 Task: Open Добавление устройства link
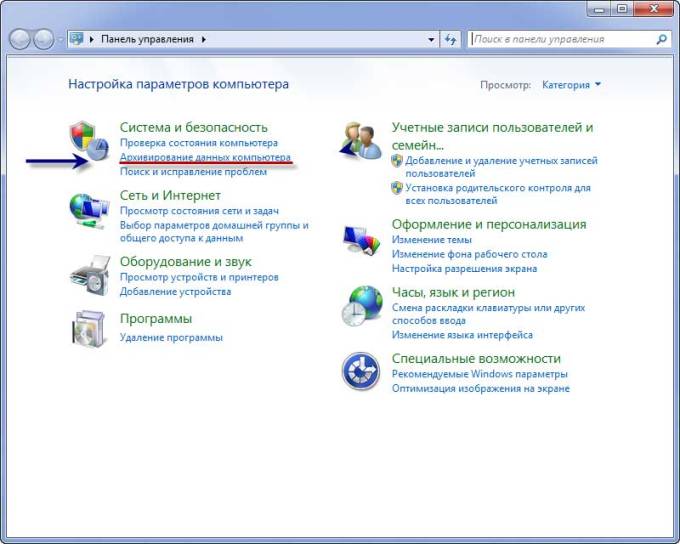(x=175, y=291)
